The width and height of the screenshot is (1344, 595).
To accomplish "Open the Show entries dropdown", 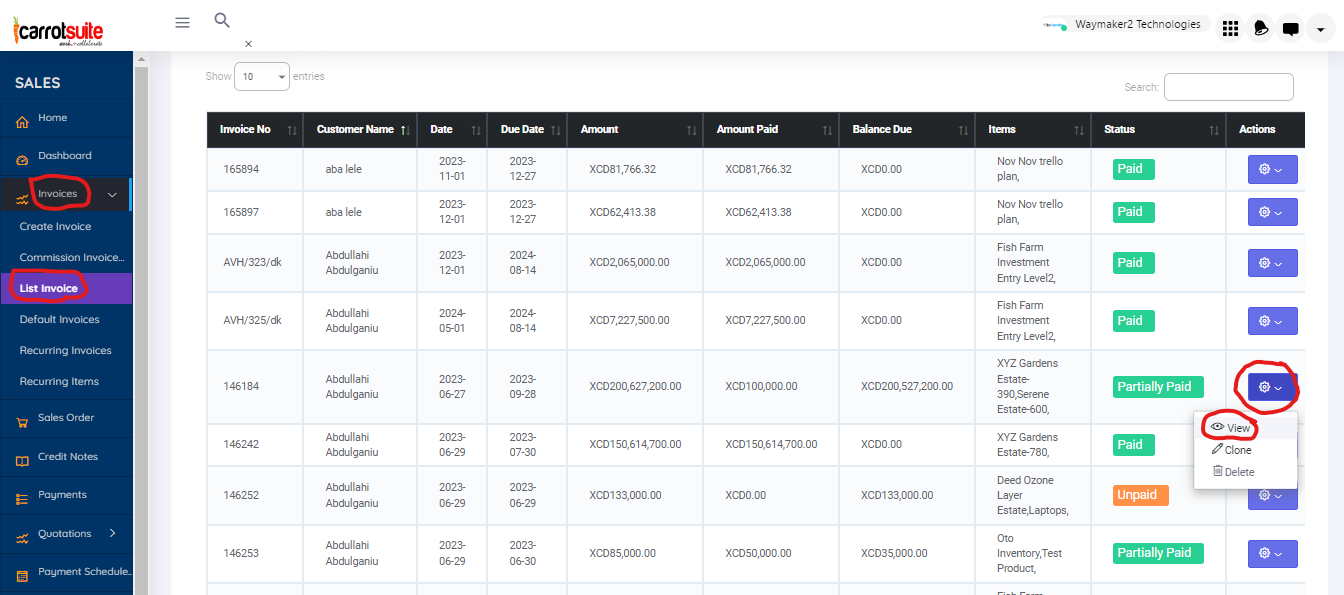I will 261,77.
